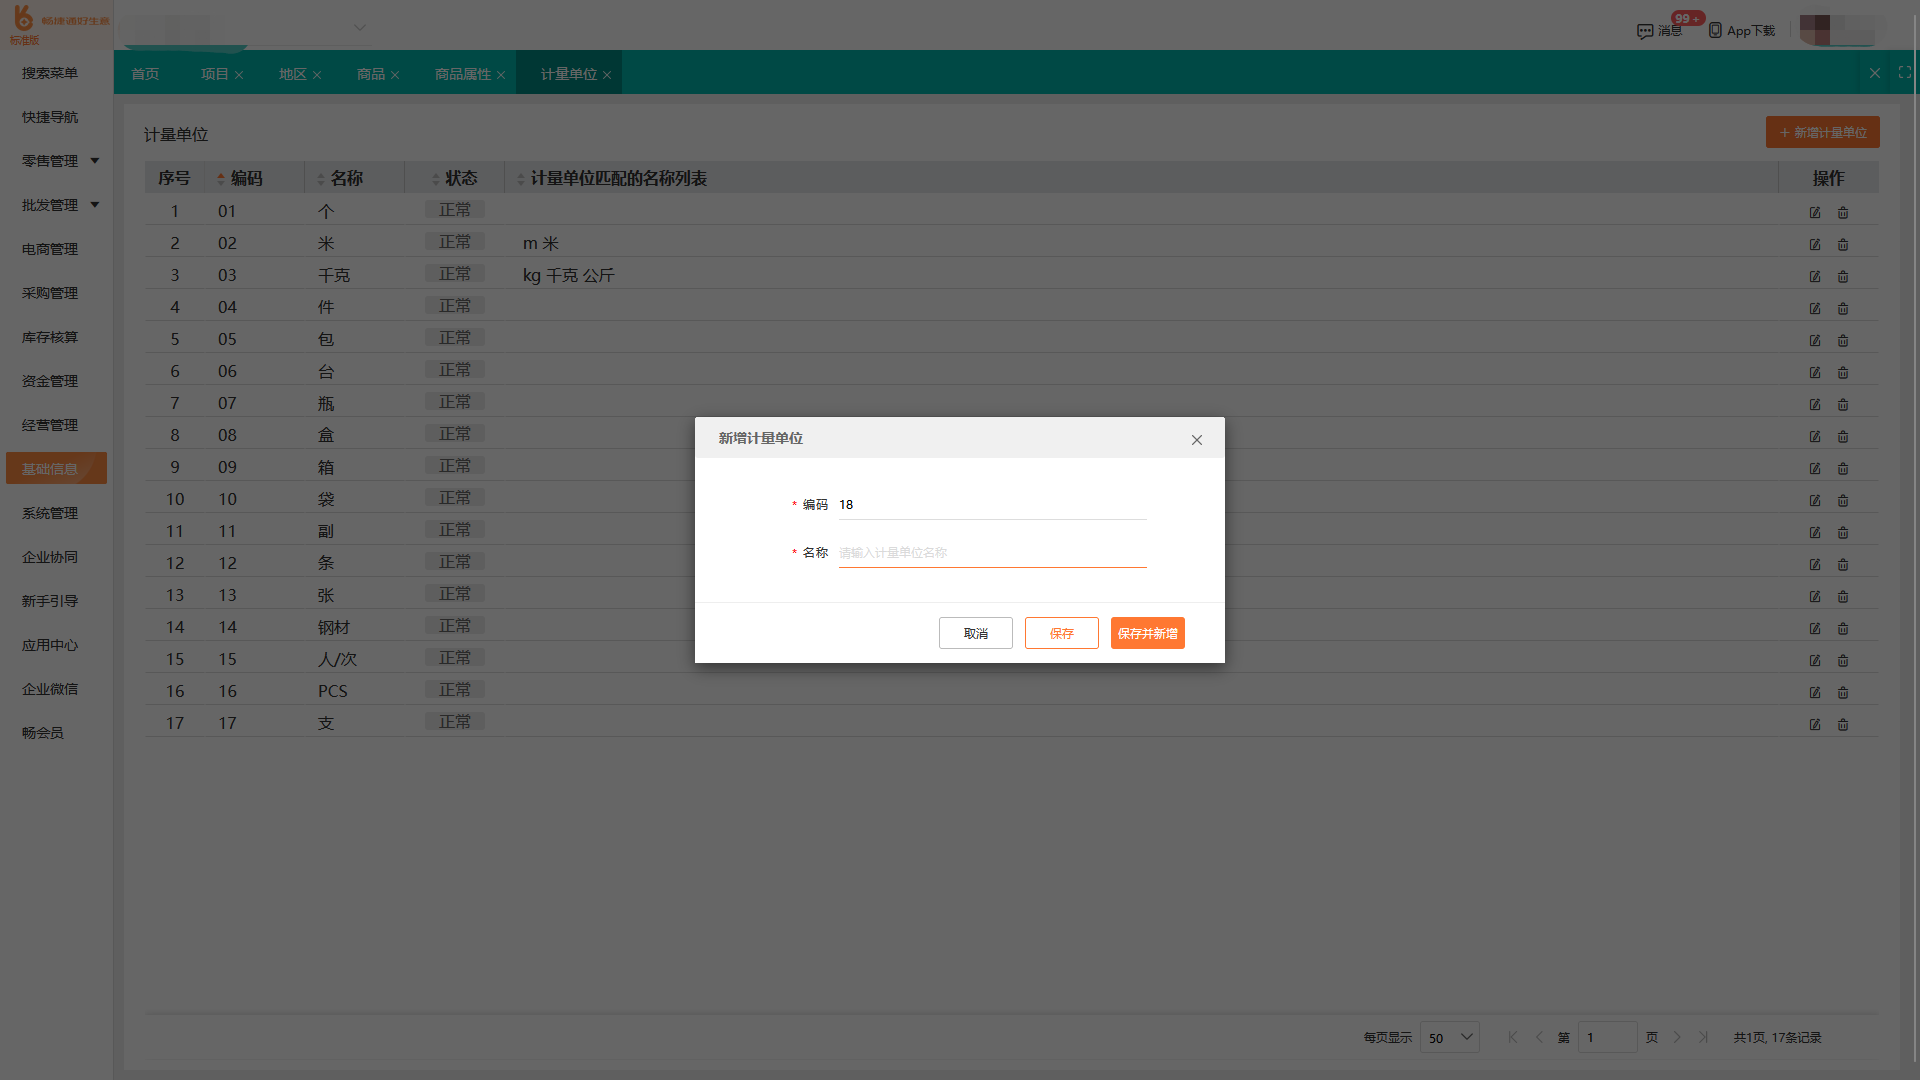The width and height of the screenshot is (1920, 1080).
Task: Click the delete icon for row 17
Action: [x=1844, y=724]
